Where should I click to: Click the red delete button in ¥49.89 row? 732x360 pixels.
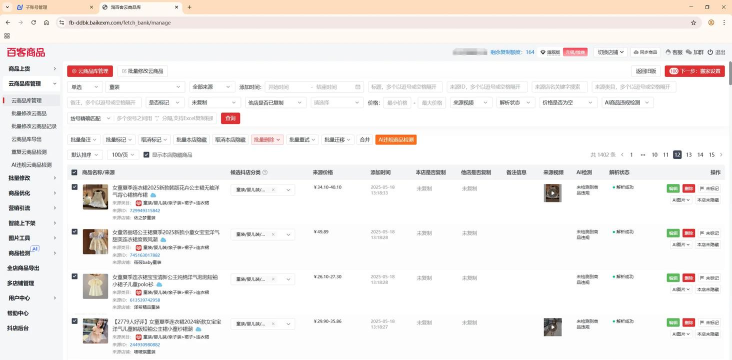[689, 233]
